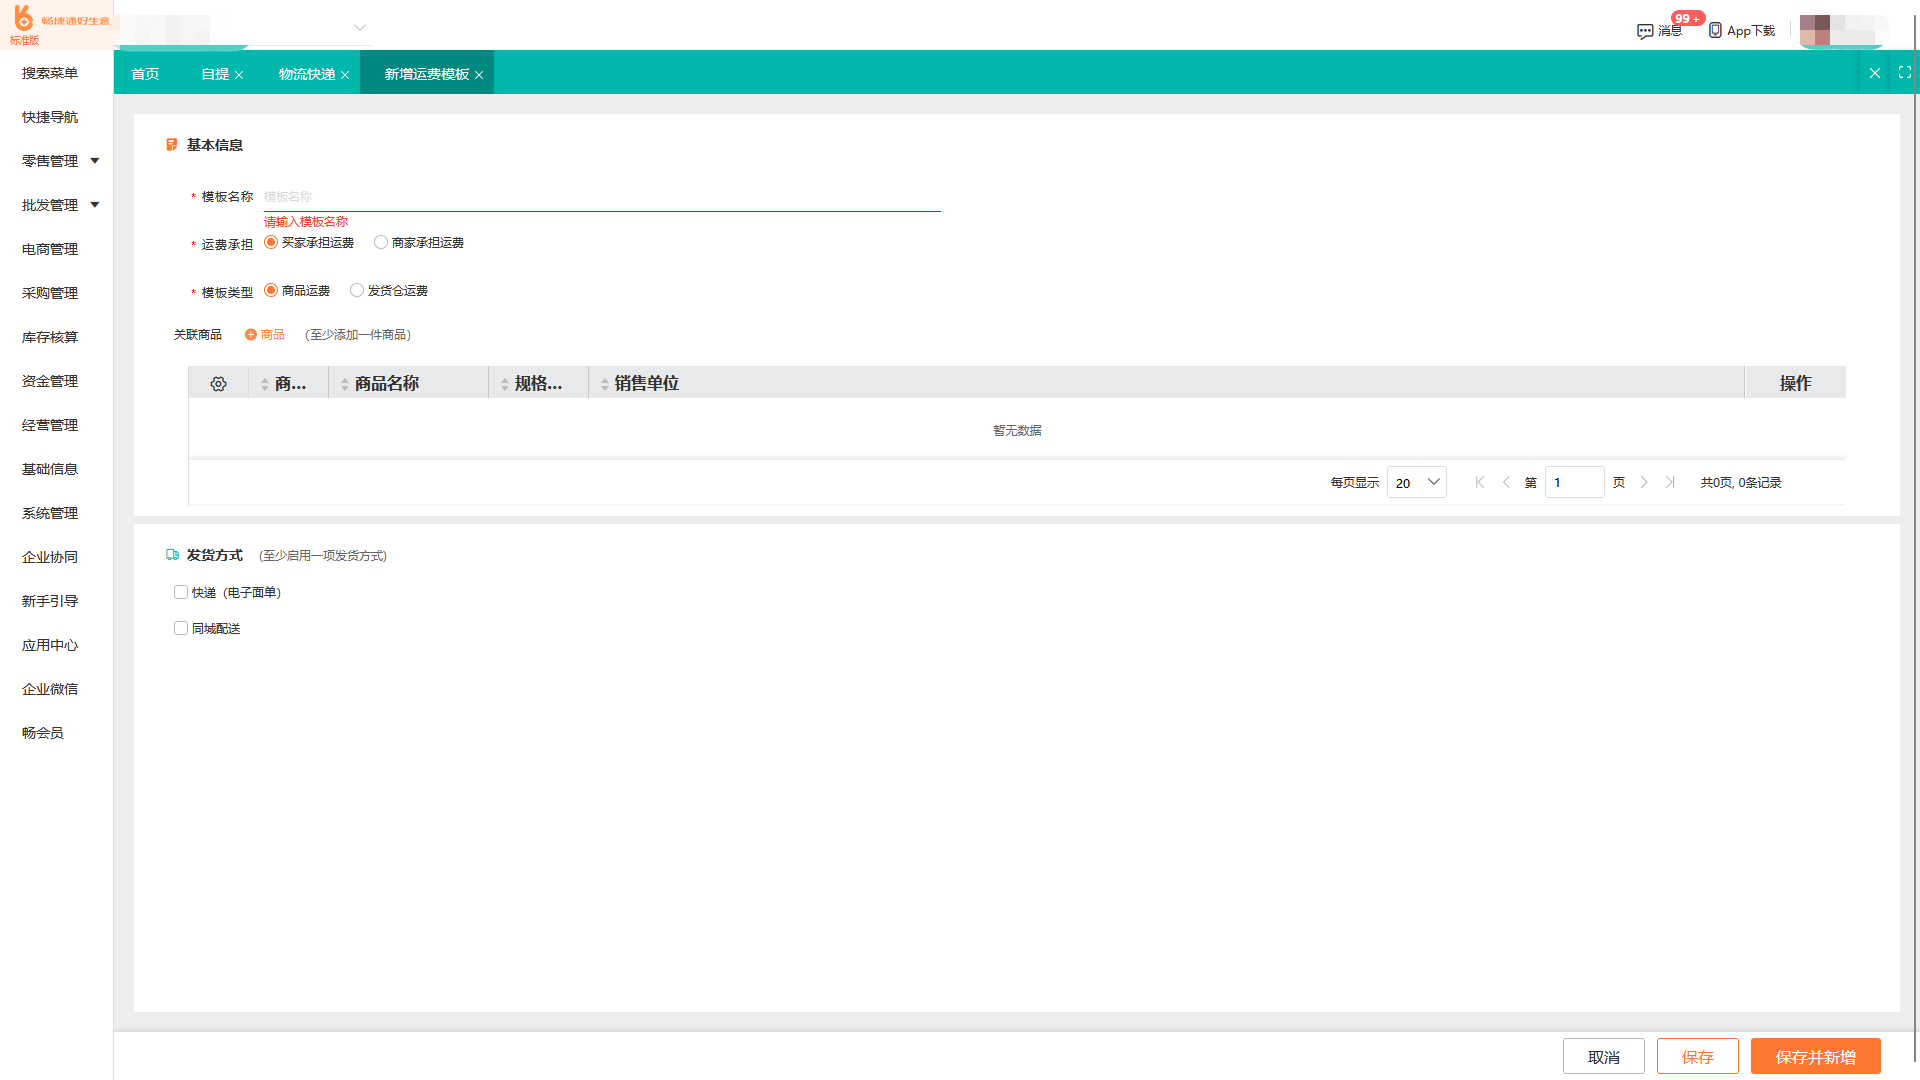
Task: Click the template basic info section icon
Action: 173,144
